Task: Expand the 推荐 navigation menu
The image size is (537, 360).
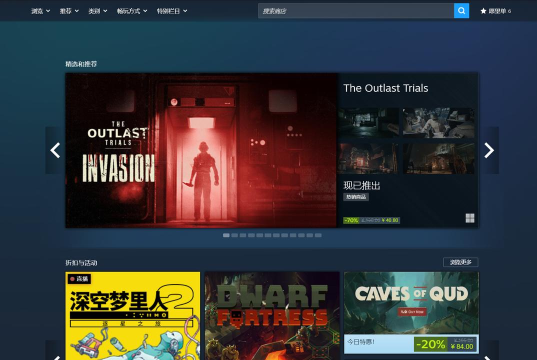Action: click(x=69, y=11)
